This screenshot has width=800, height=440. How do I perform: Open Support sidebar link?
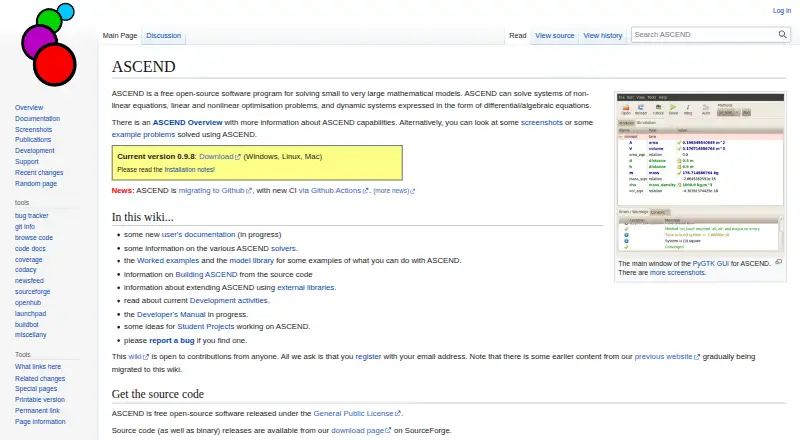27,162
